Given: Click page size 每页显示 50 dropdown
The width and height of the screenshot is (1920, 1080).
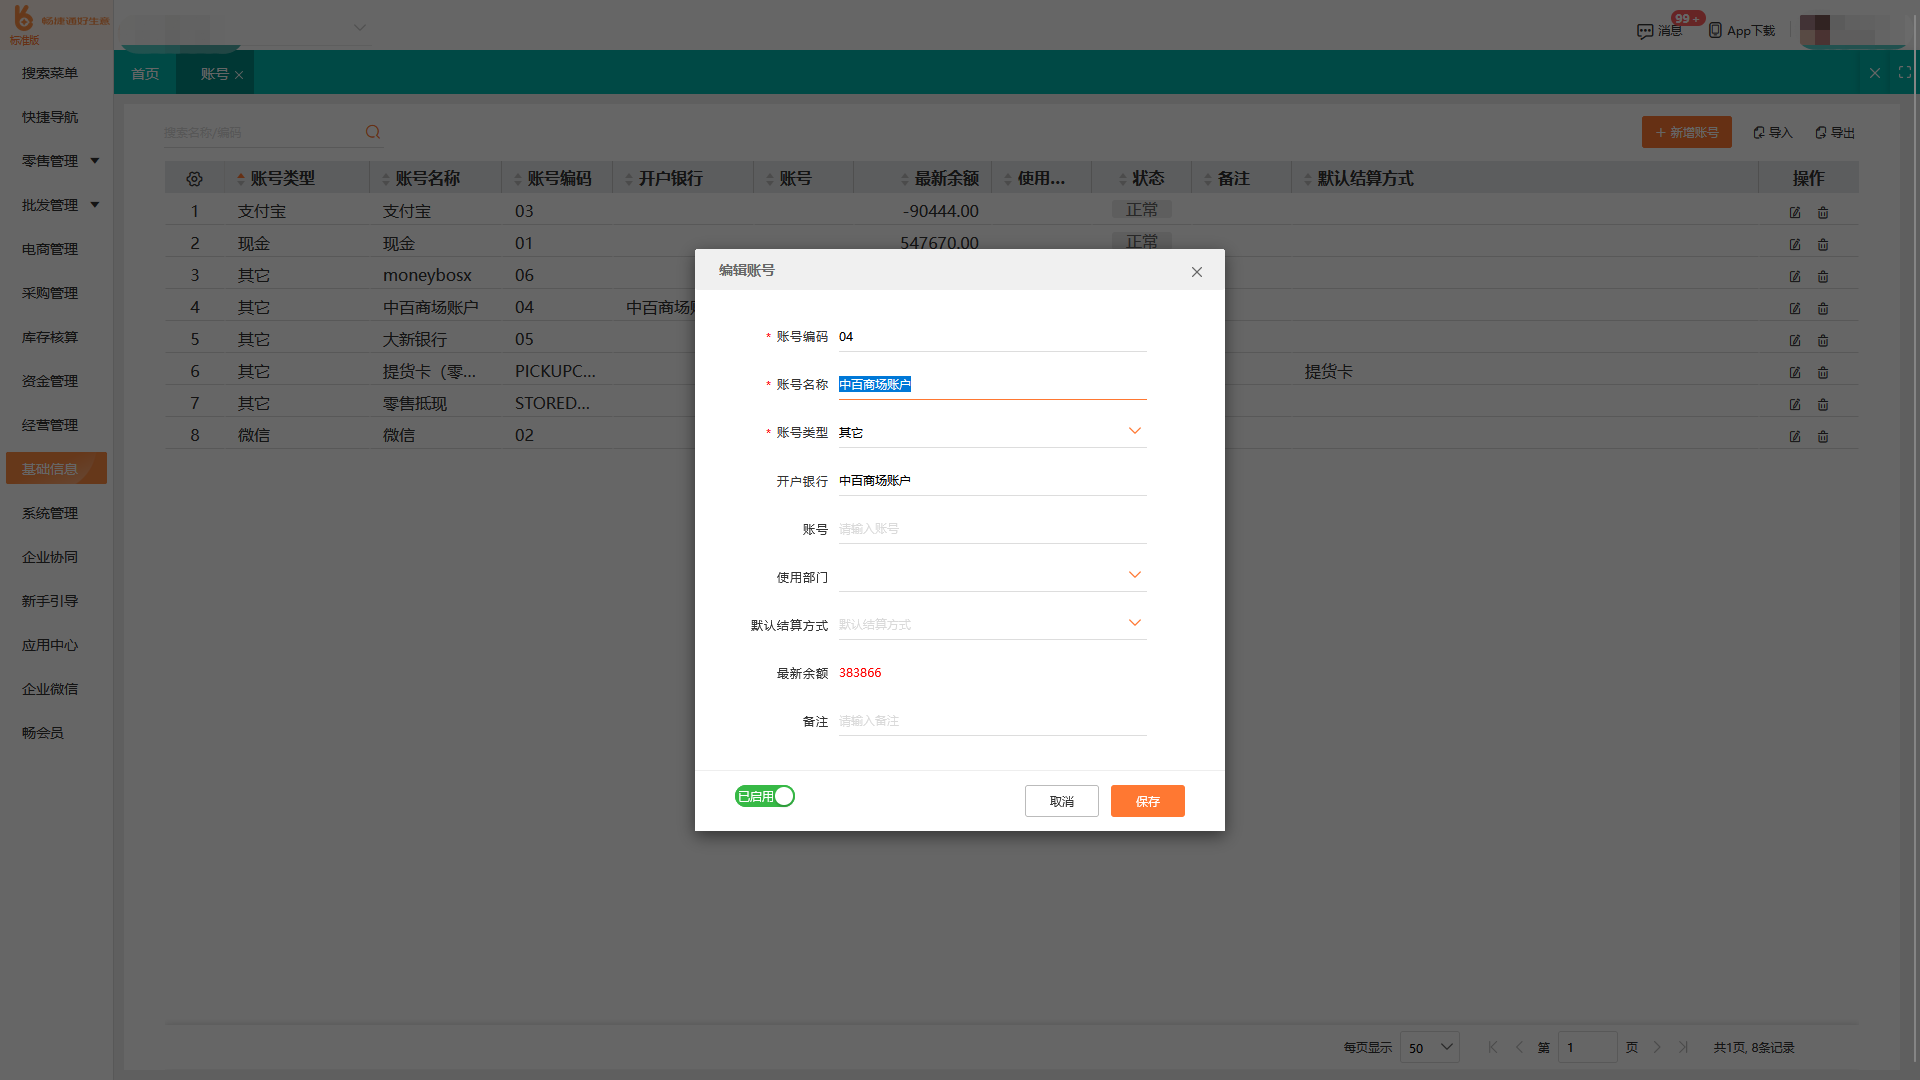Looking at the screenshot, I should (1431, 1046).
